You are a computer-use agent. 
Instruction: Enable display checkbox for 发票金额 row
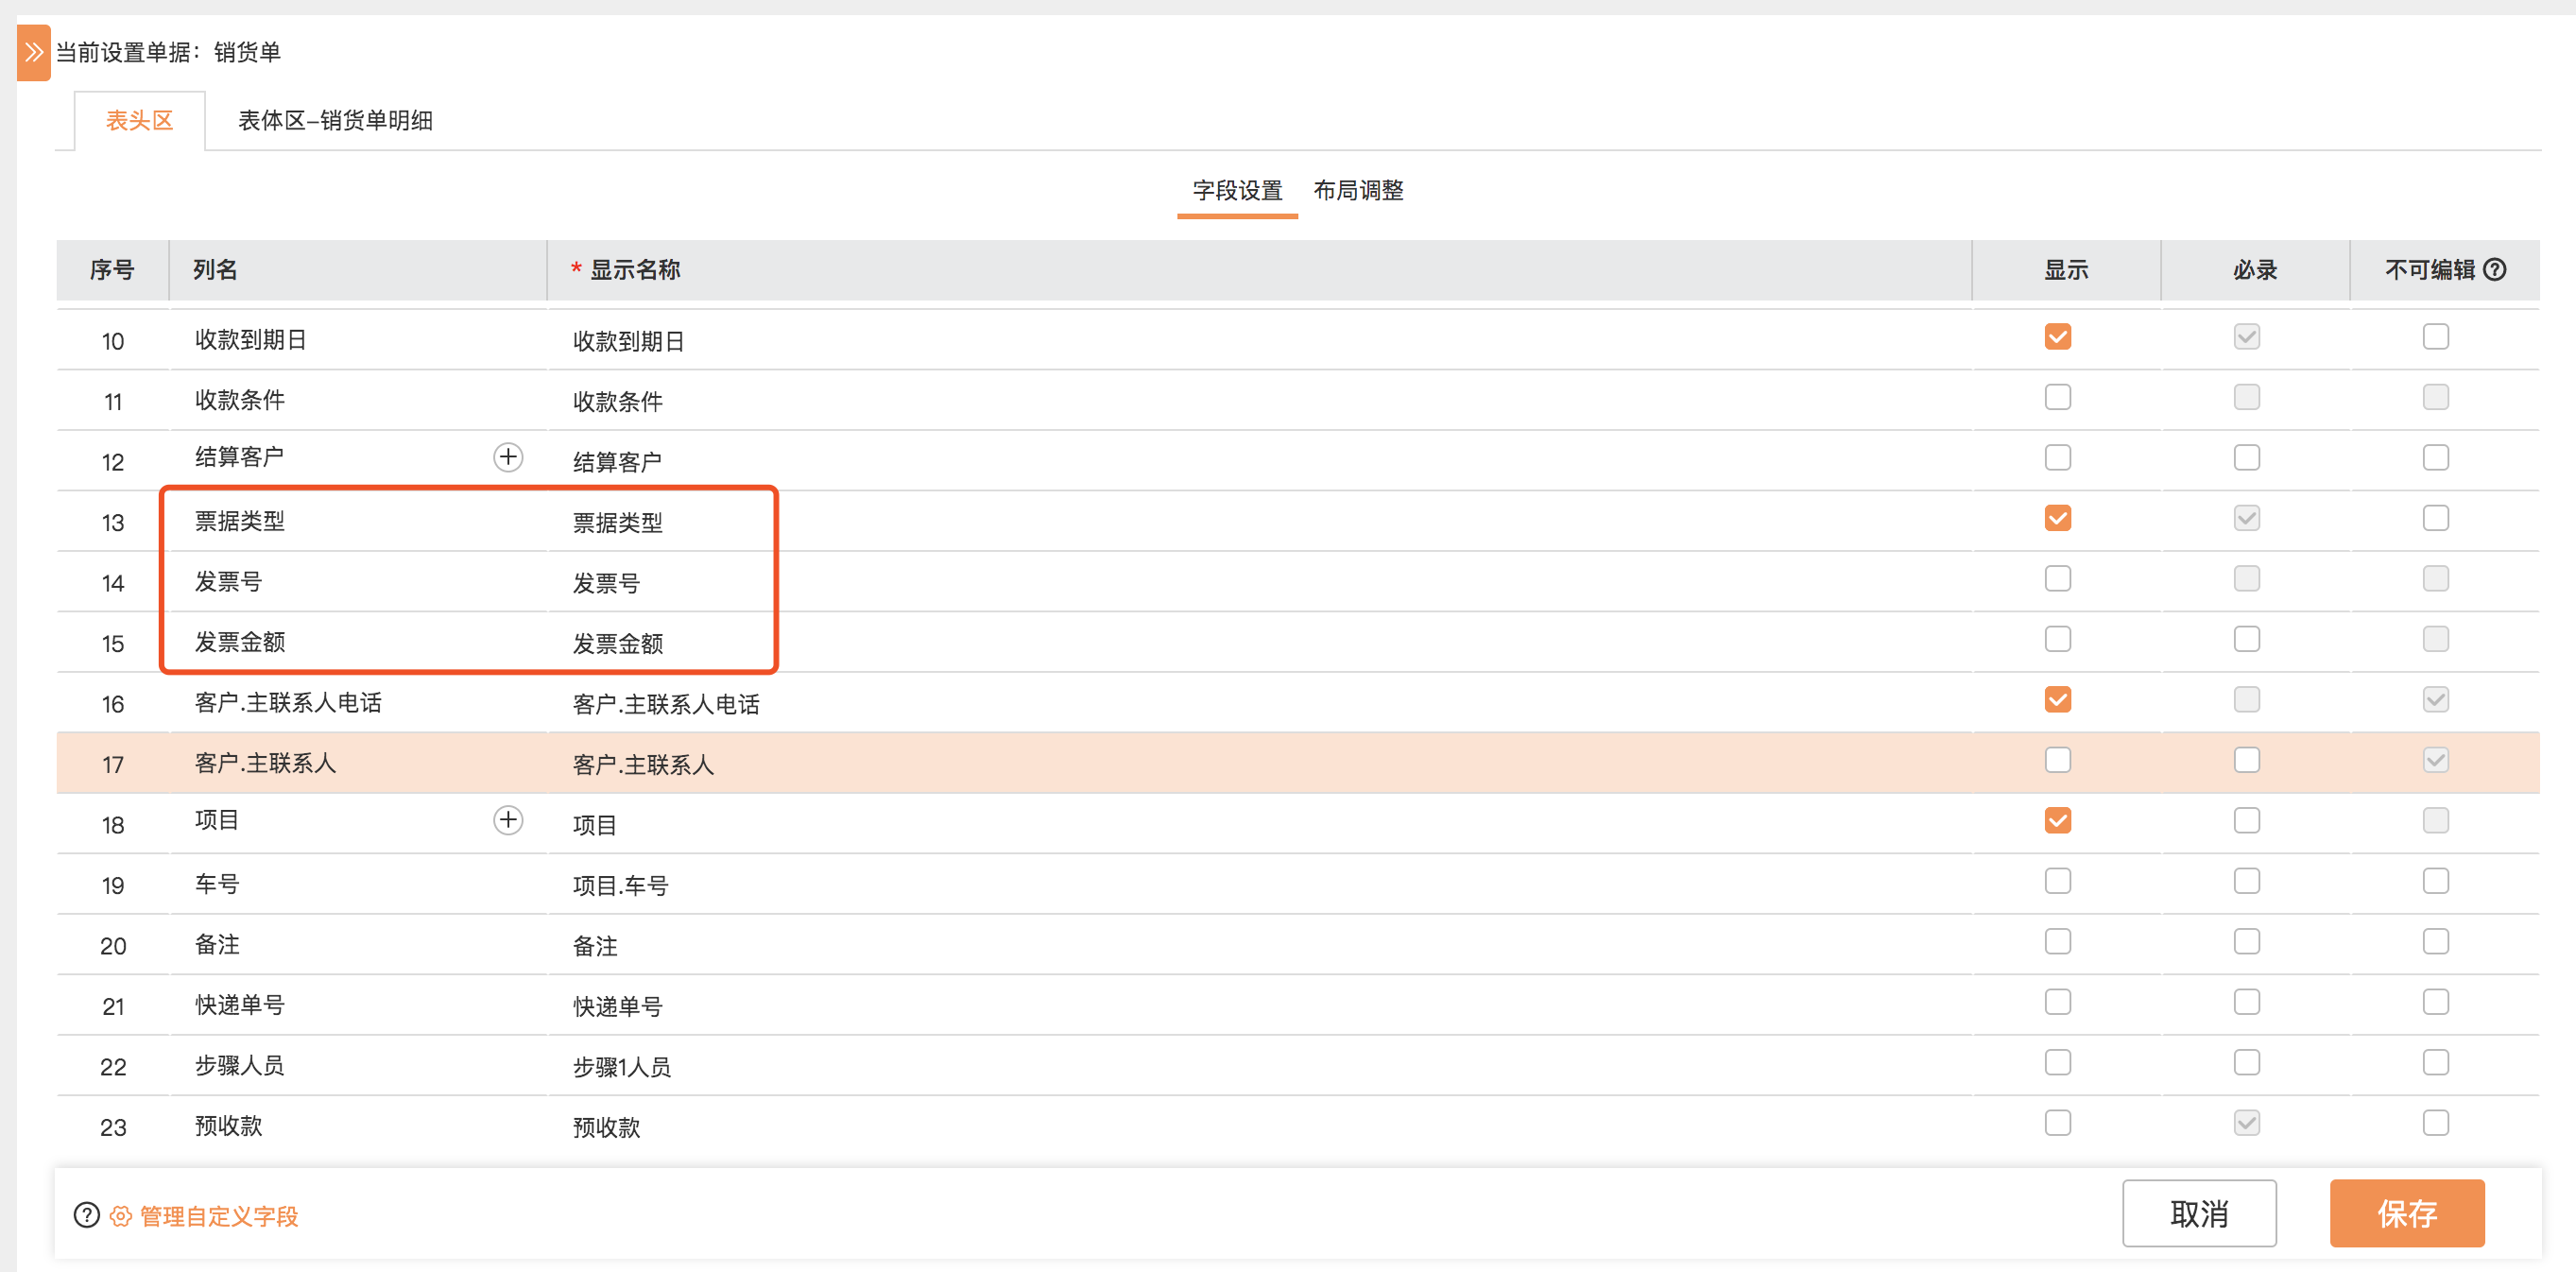point(2058,639)
